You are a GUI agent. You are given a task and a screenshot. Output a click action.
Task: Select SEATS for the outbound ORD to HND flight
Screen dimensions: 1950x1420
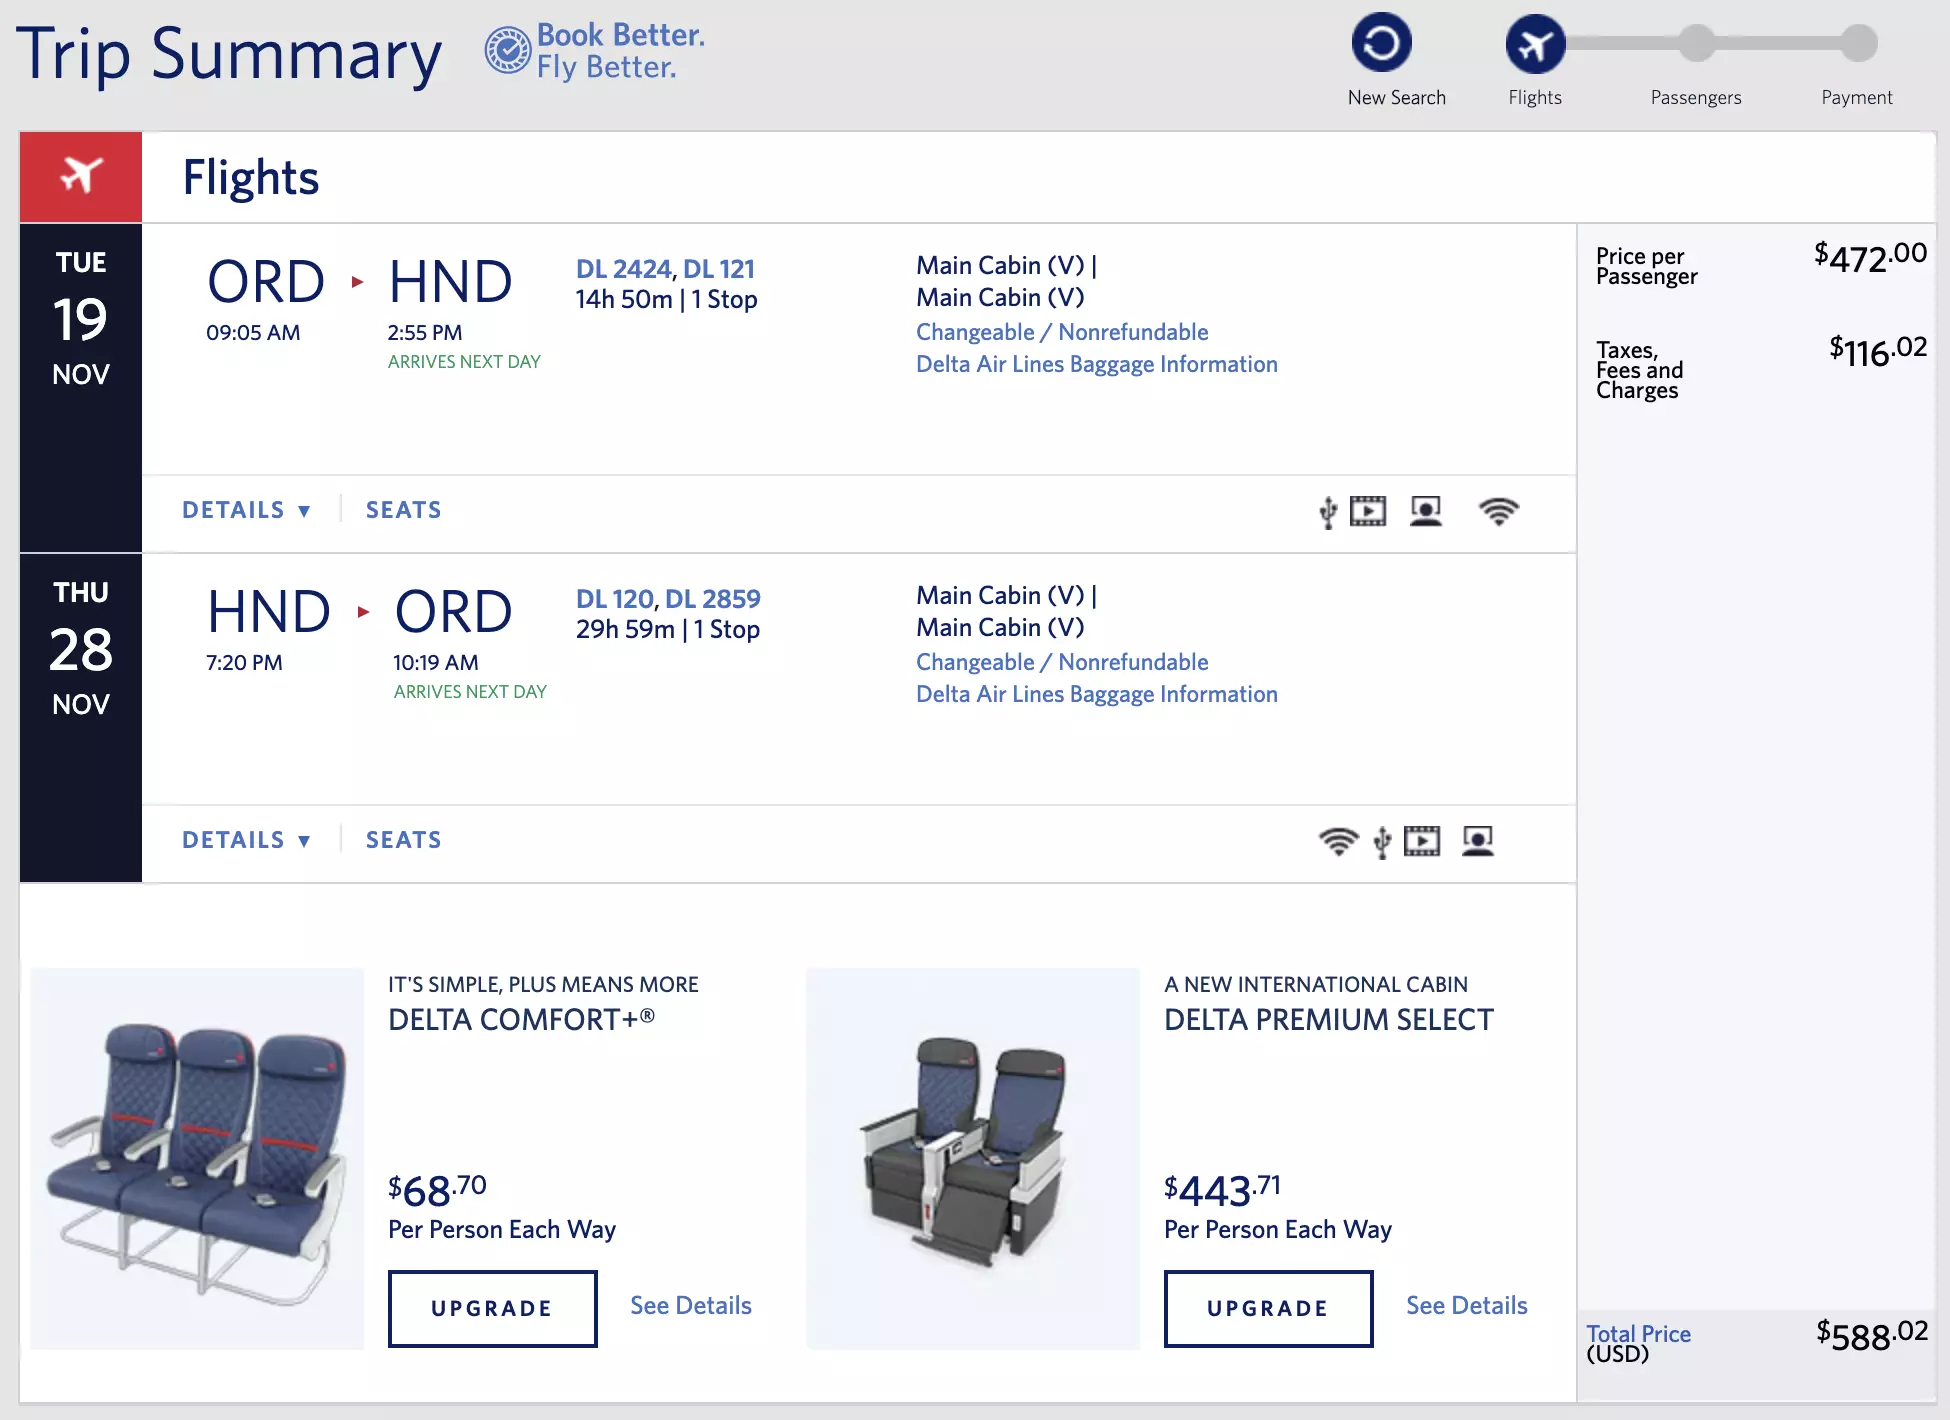(x=401, y=509)
